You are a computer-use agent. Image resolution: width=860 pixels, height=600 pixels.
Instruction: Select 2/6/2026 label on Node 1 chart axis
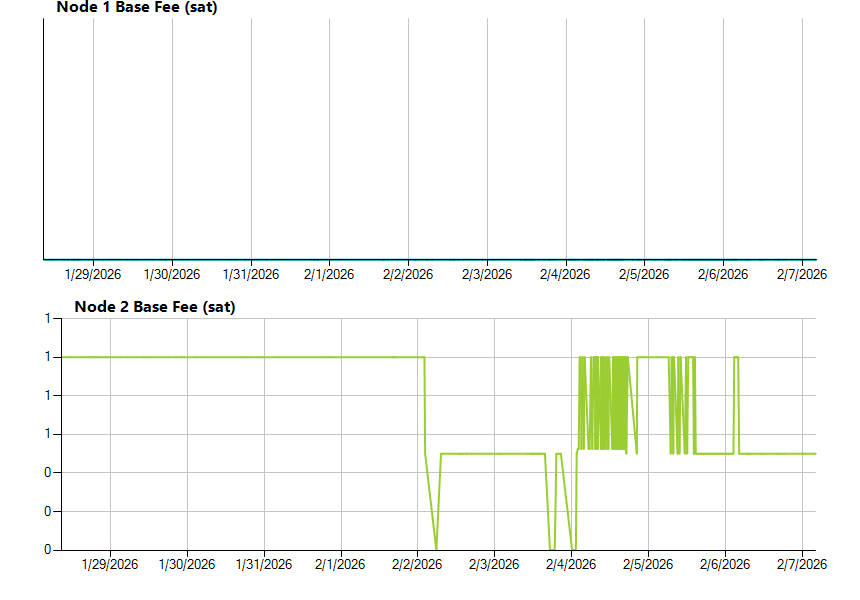click(x=722, y=274)
